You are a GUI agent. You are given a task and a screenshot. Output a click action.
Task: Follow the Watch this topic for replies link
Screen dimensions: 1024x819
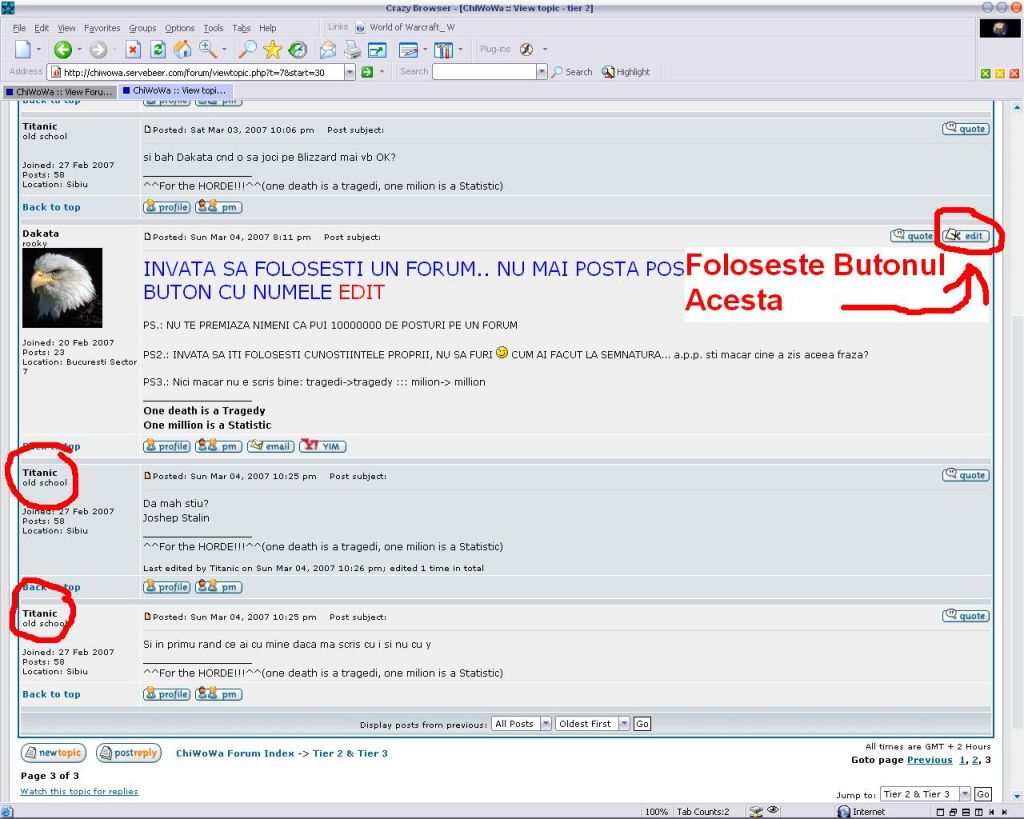pos(79,791)
